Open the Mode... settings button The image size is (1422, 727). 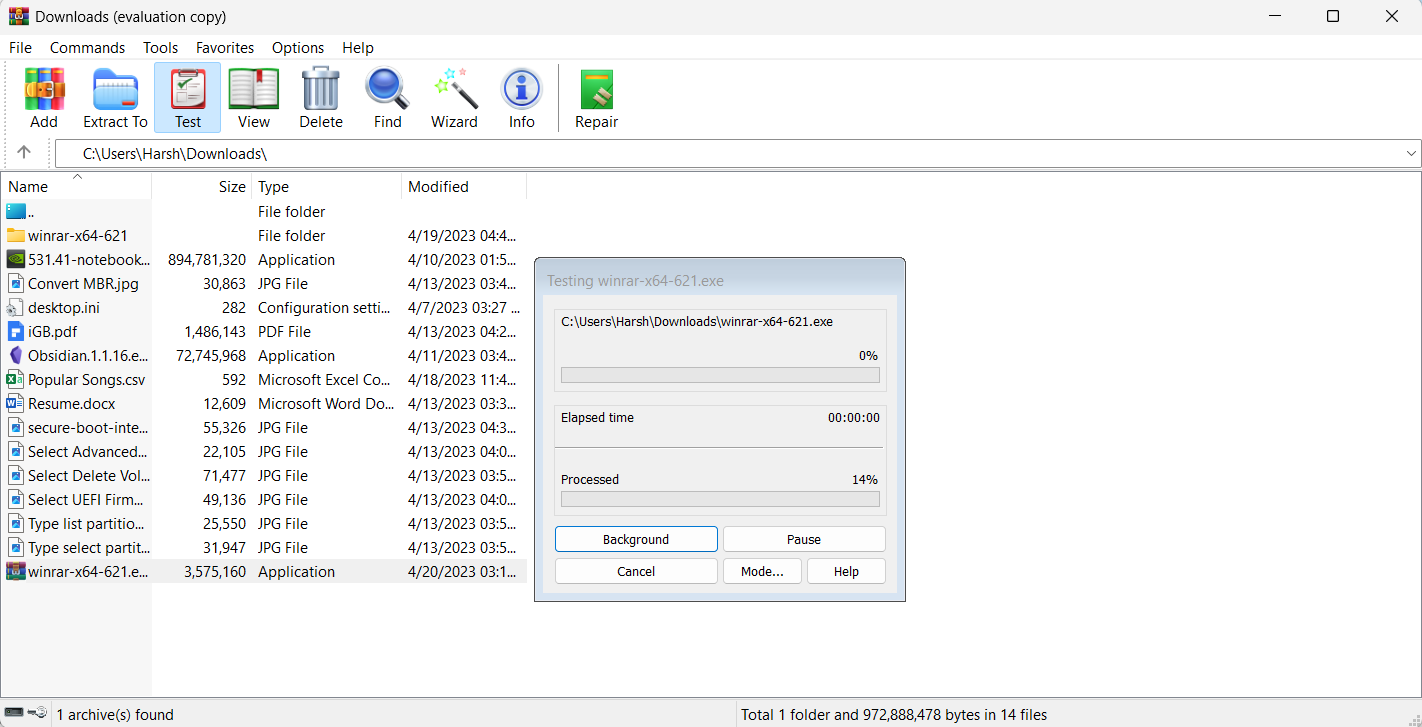click(x=762, y=571)
